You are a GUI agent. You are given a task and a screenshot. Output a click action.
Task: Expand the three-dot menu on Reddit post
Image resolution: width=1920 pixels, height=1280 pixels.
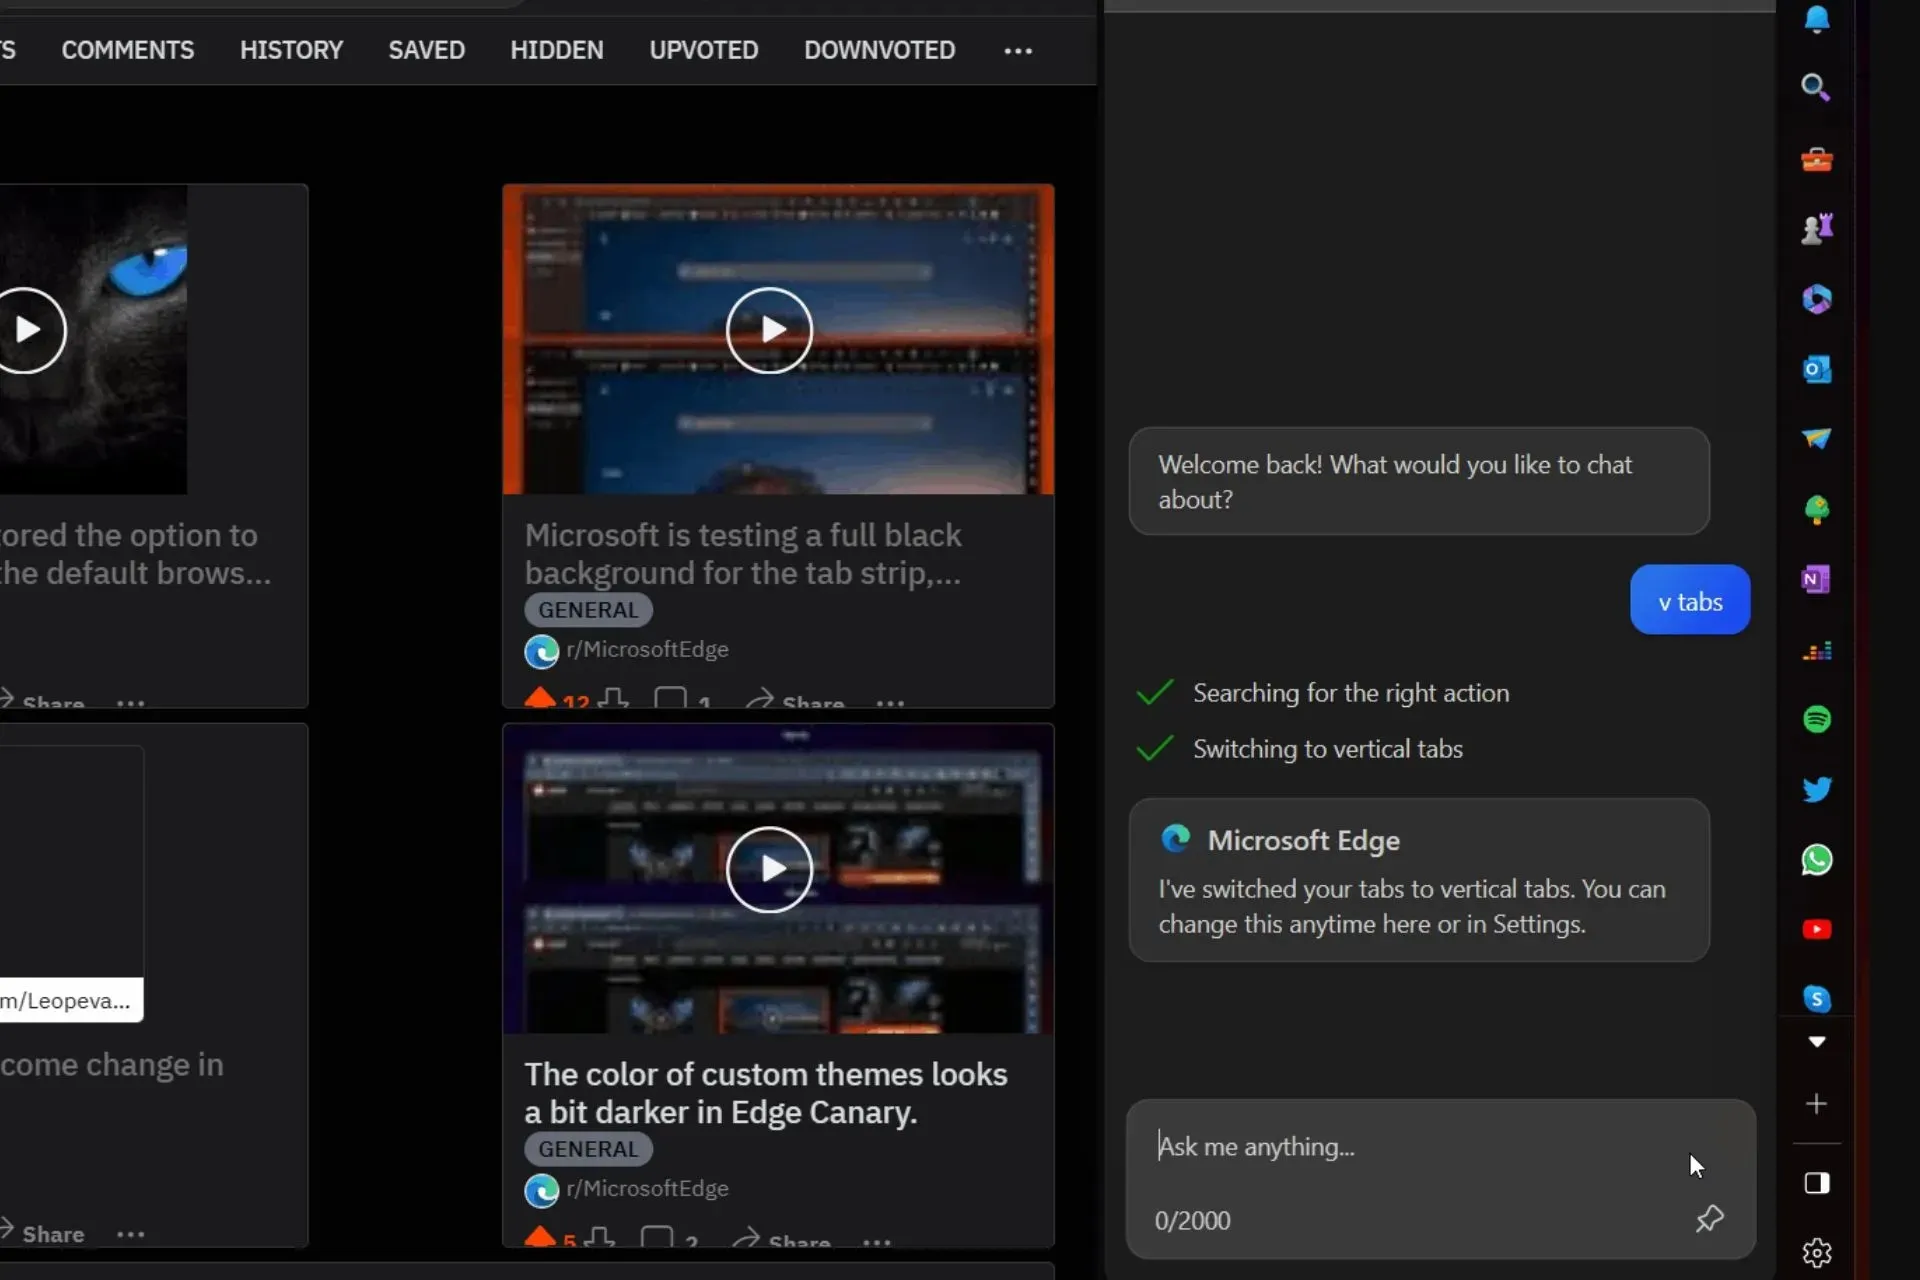tap(889, 700)
